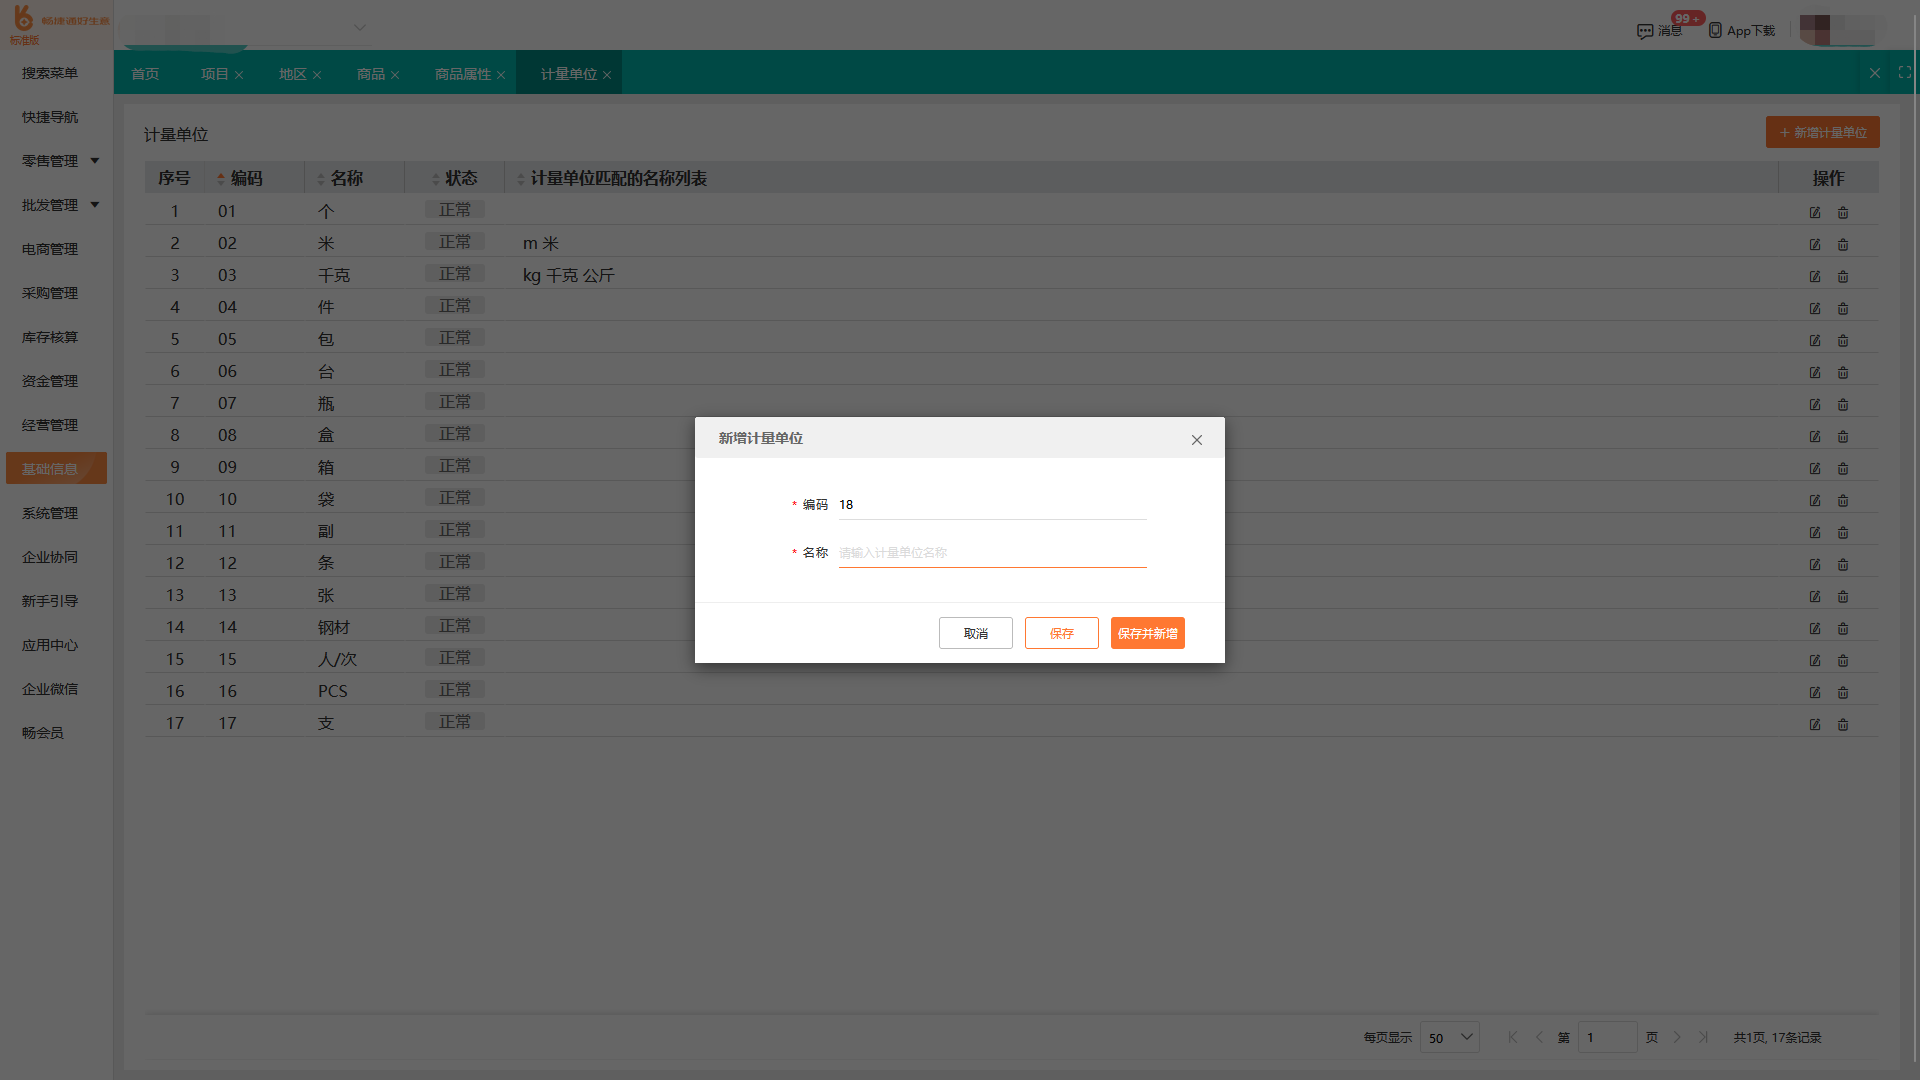The height and width of the screenshot is (1080, 1920).
Task: Click 新增计量单位 button top right
Action: tap(1824, 132)
